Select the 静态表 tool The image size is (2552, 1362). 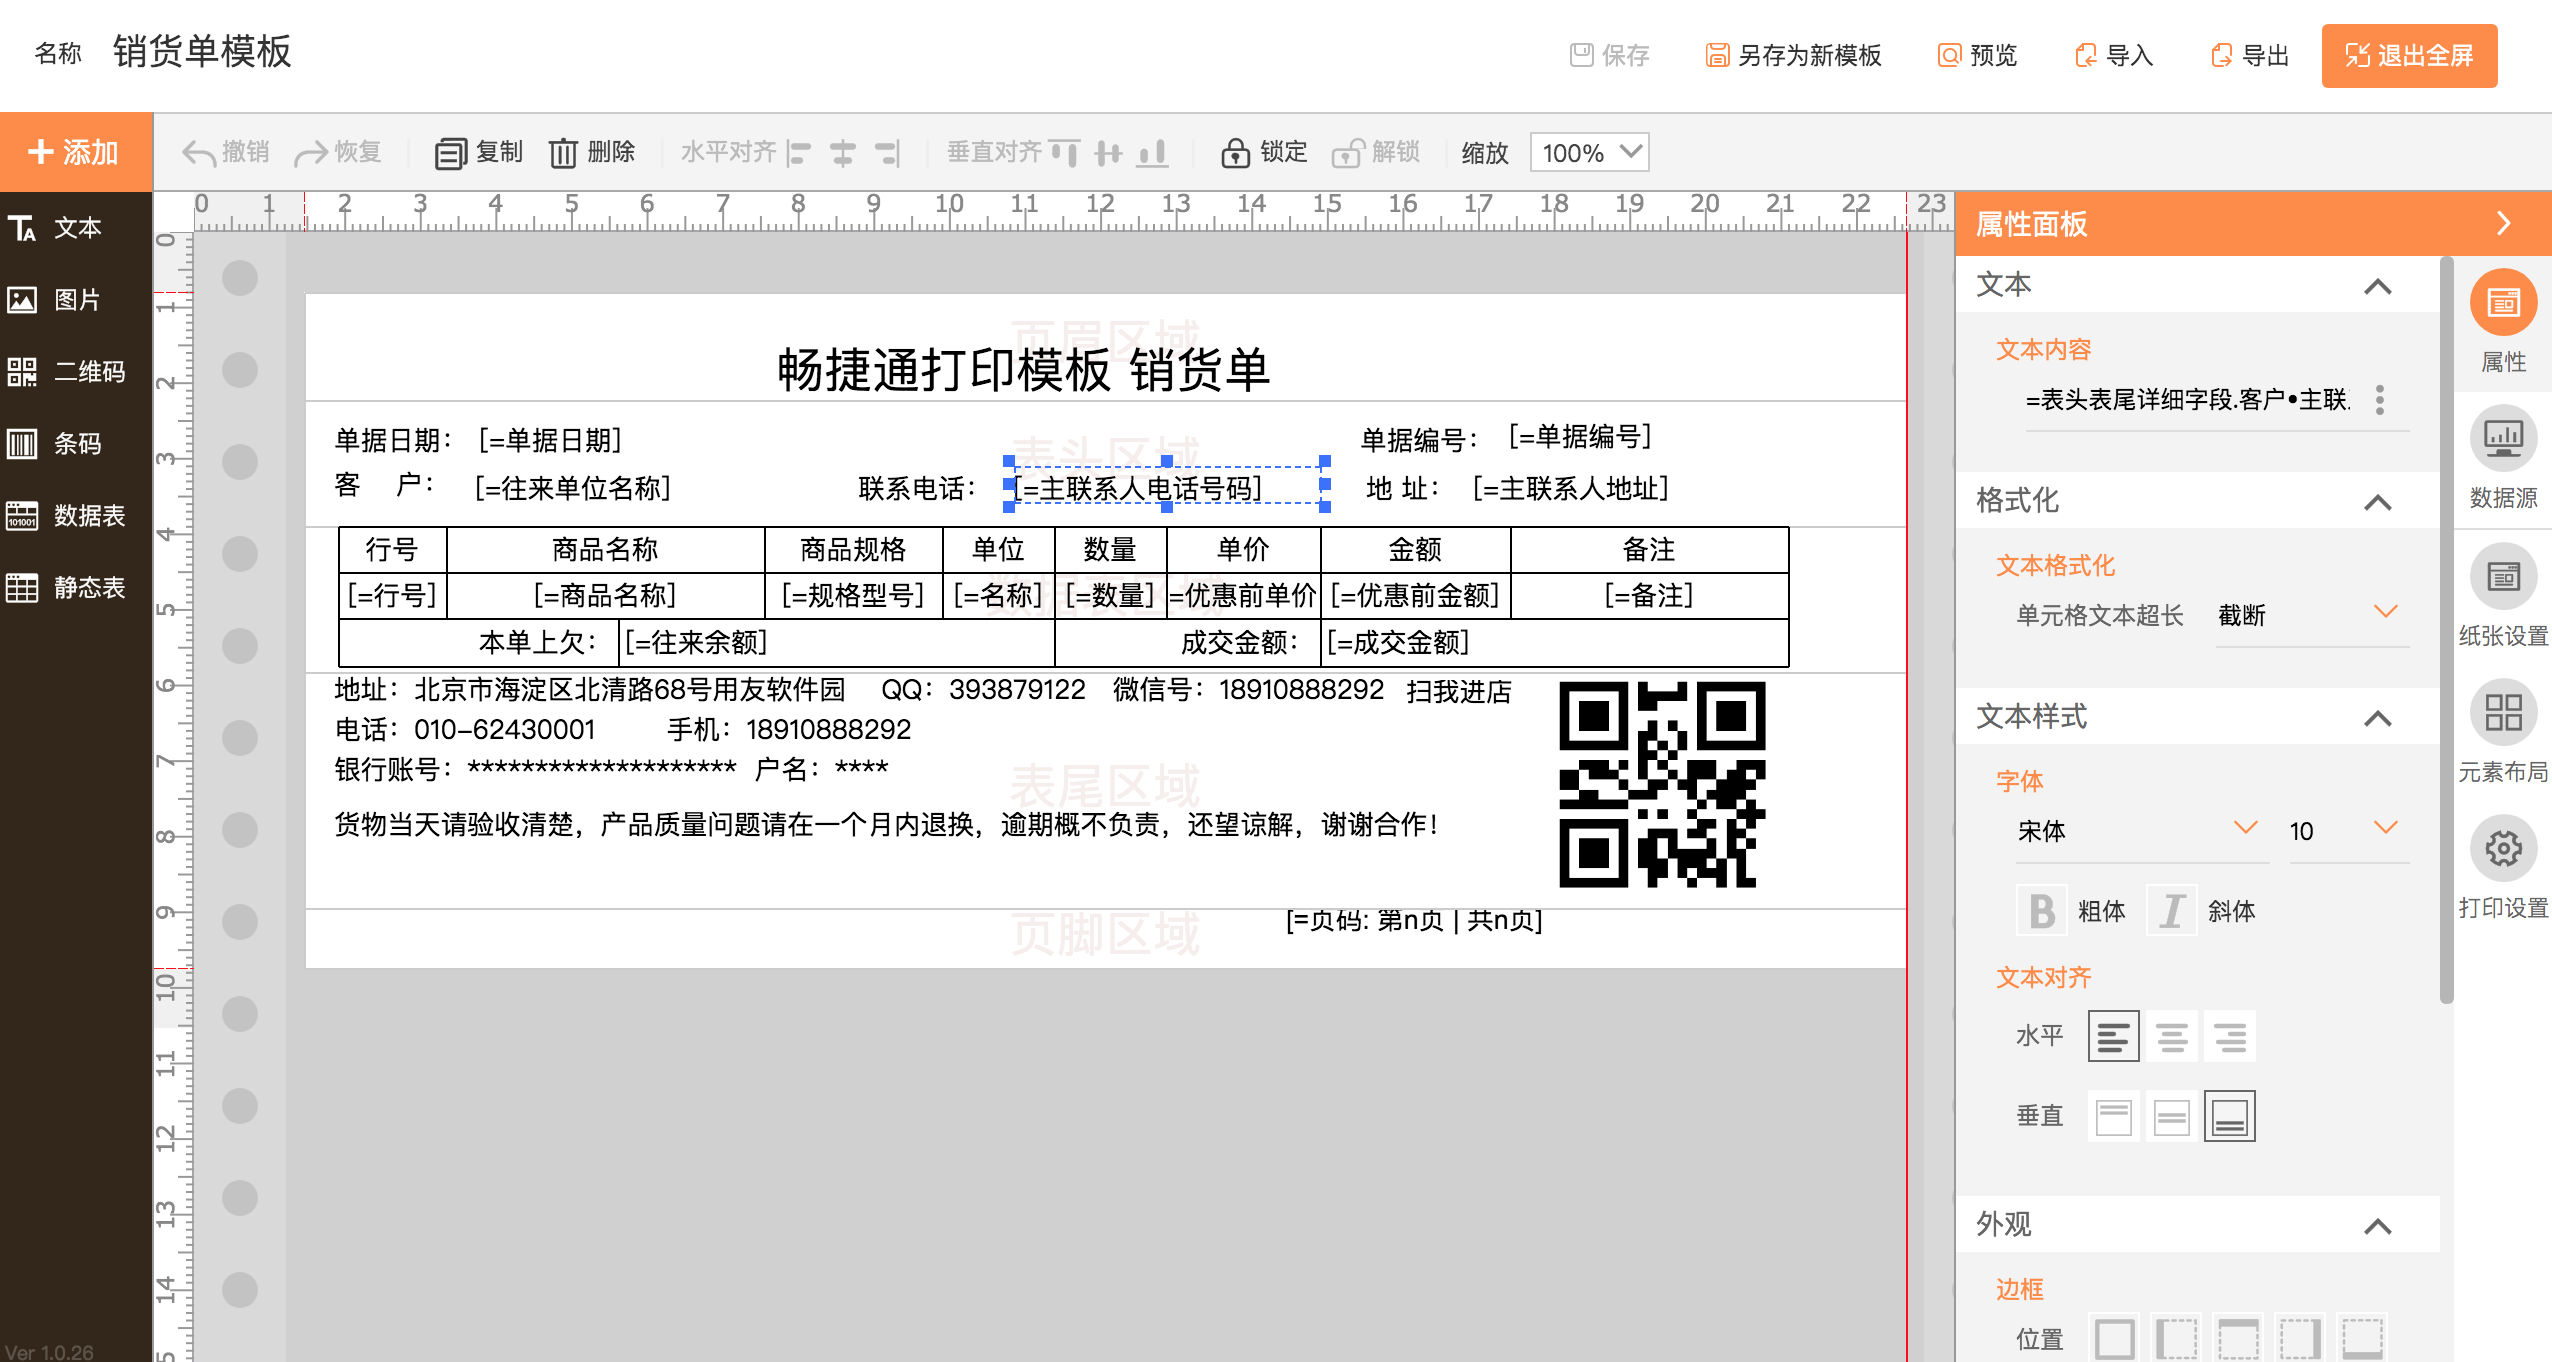click(x=76, y=586)
